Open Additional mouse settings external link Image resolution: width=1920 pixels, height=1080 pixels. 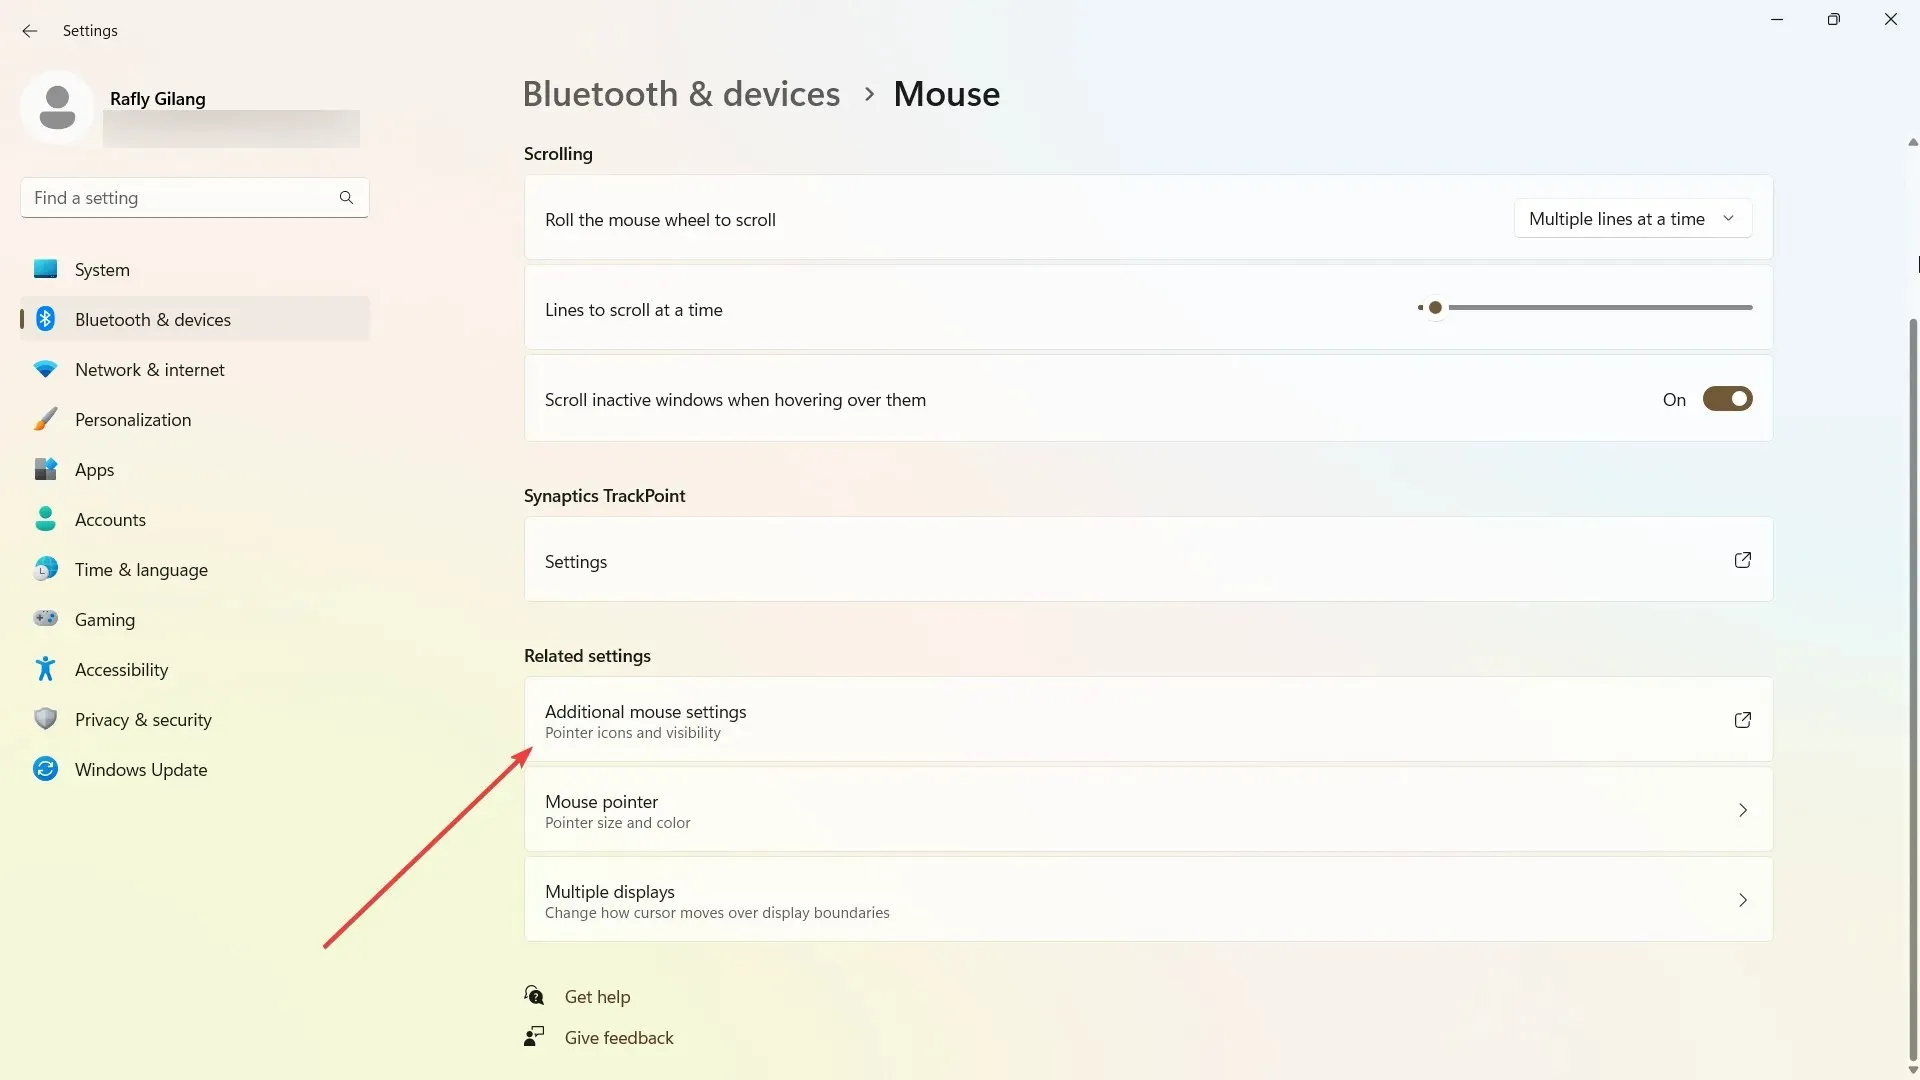[1742, 720]
